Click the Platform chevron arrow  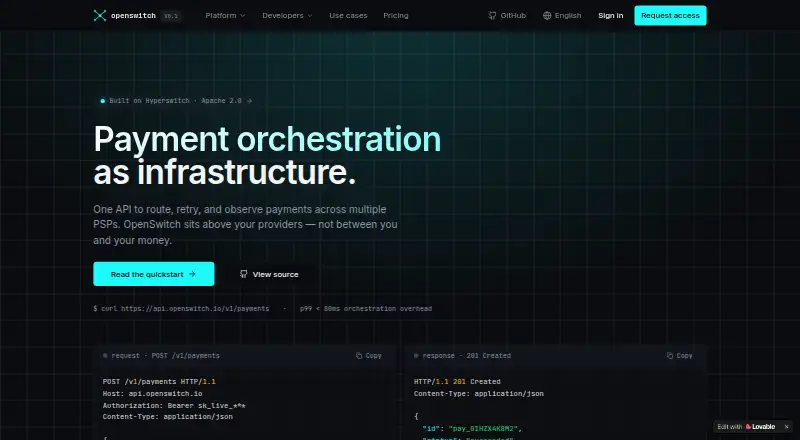(242, 16)
